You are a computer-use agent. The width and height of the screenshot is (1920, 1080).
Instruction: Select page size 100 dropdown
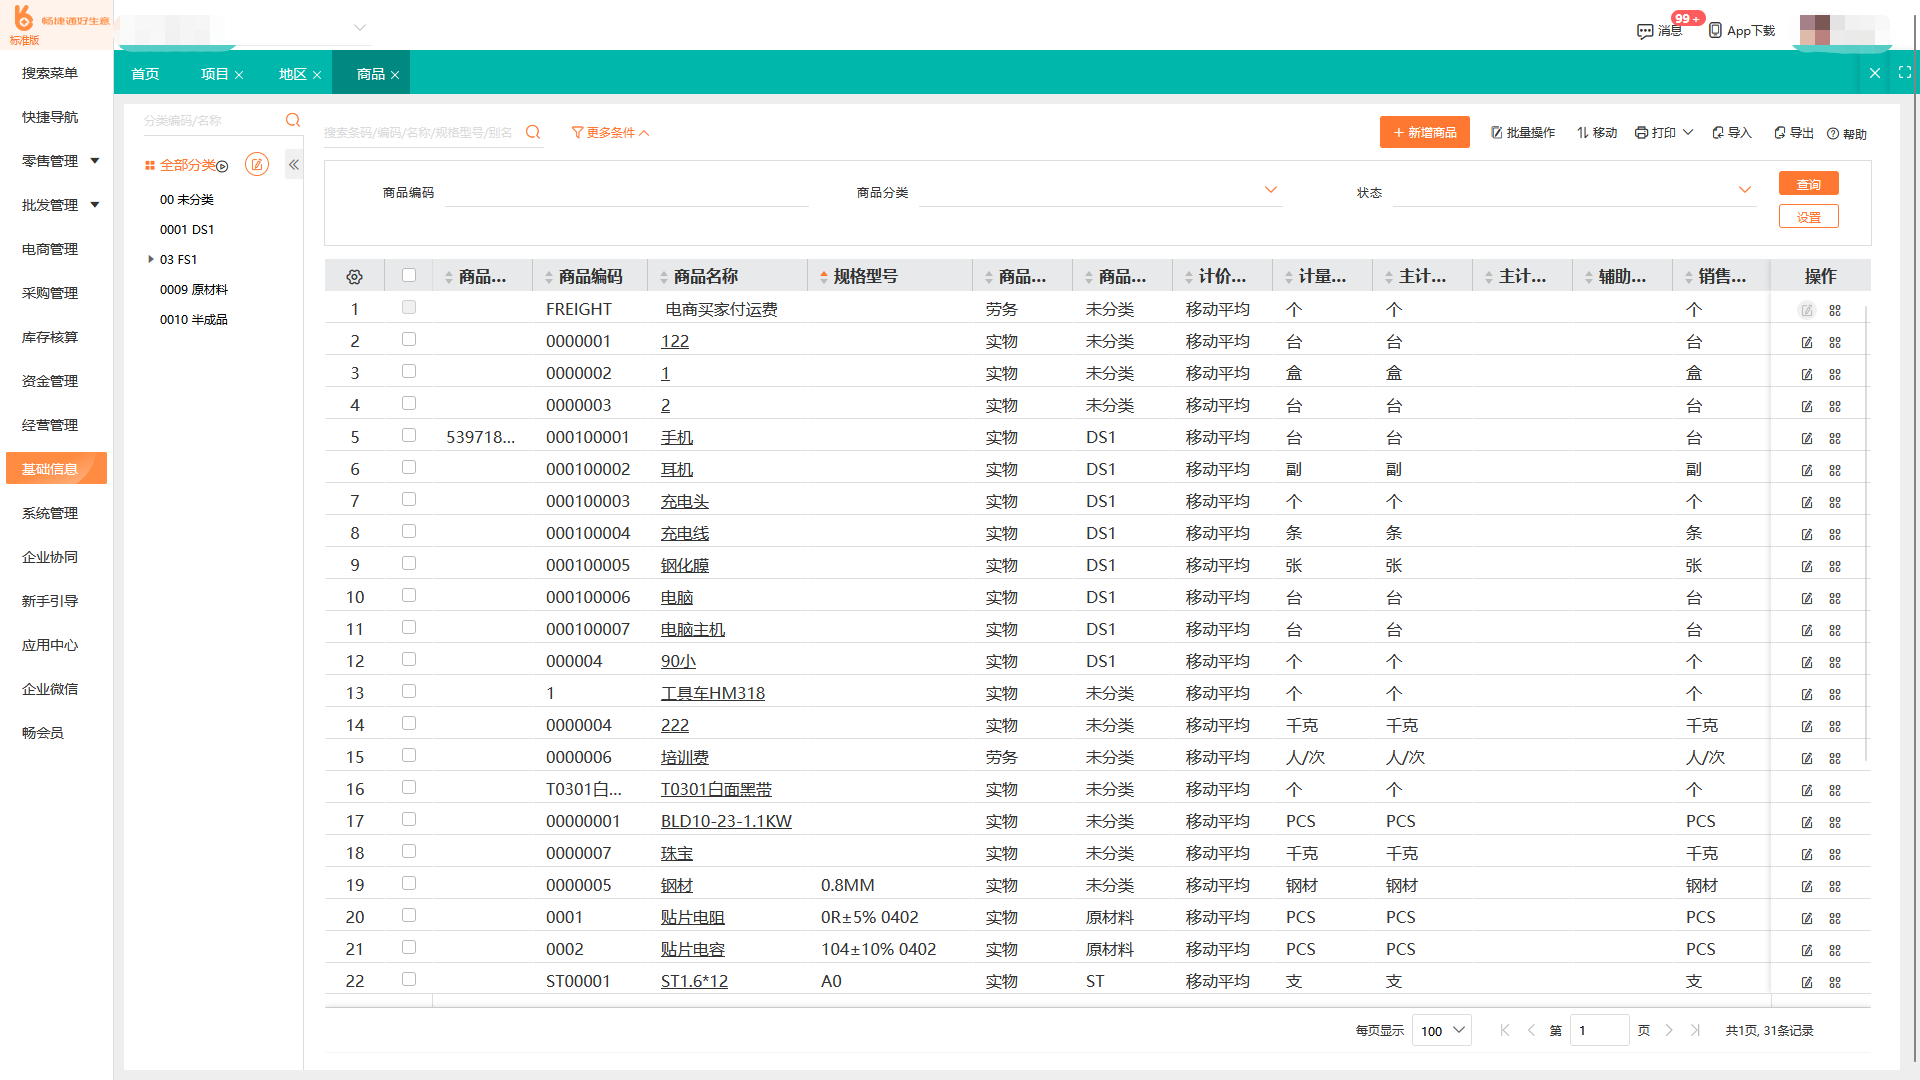click(1439, 1031)
